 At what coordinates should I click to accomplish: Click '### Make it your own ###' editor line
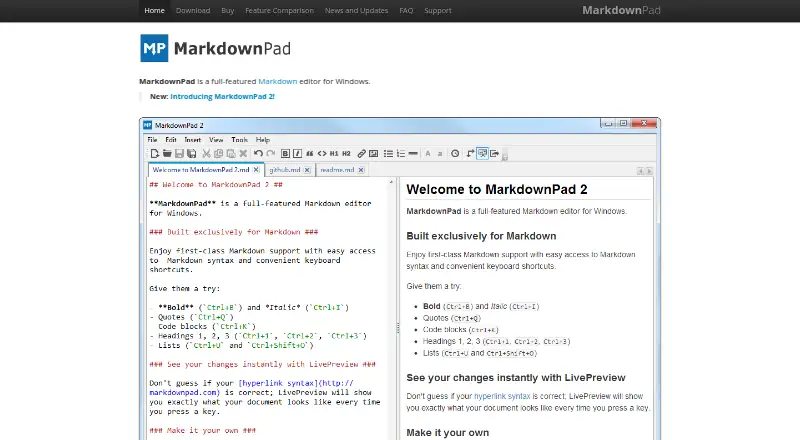point(203,430)
